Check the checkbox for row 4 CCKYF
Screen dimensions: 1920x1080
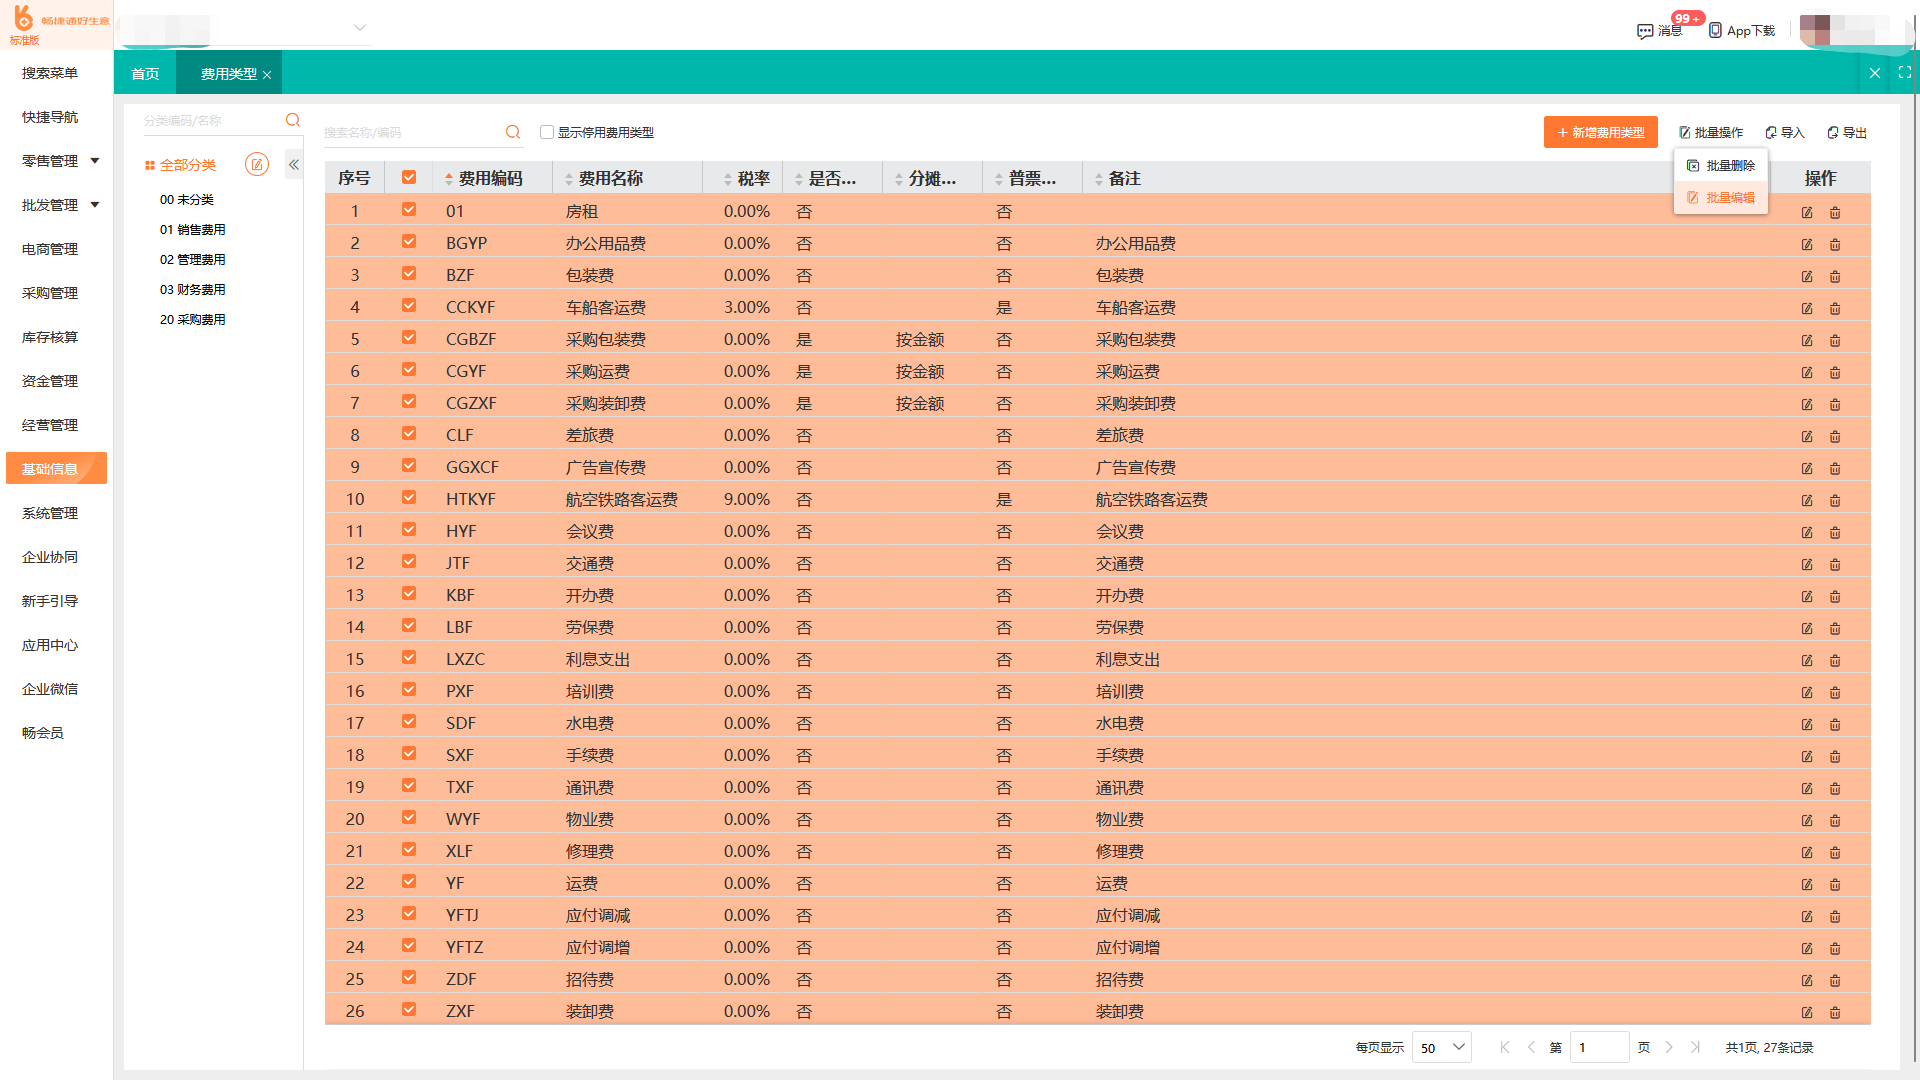[x=409, y=306]
